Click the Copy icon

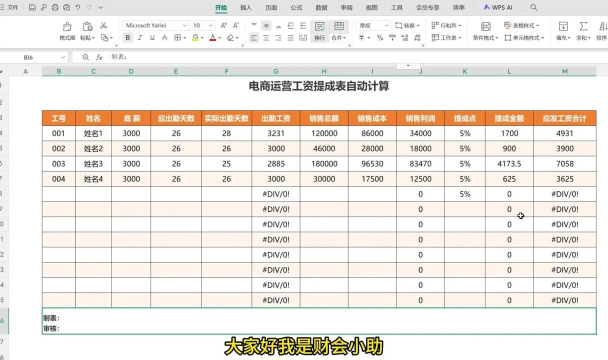(x=104, y=38)
